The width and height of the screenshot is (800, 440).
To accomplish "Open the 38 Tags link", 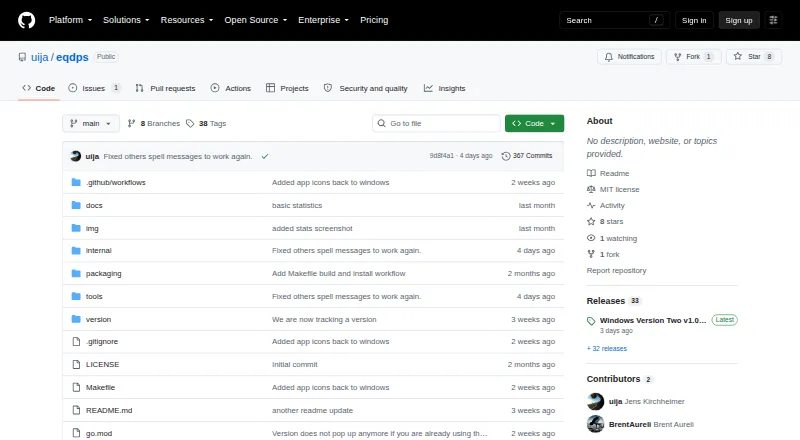I will coord(206,124).
